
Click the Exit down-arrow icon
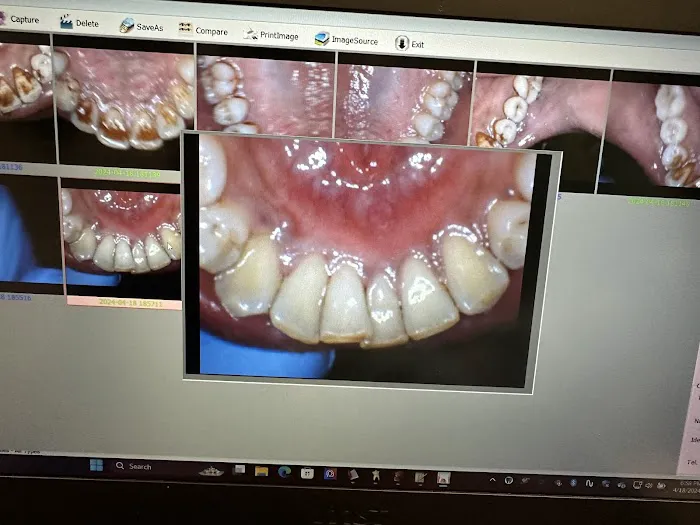[401, 43]
